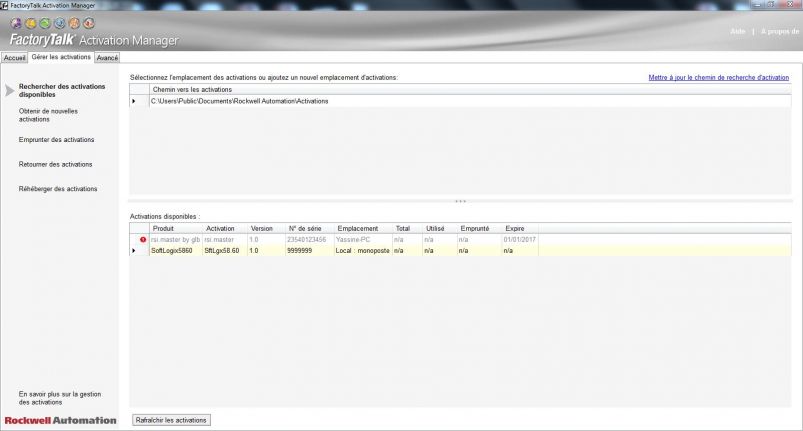Click the Aide link in header
The width and height of the screenshot is (803, 431).
tap(737, 31)
